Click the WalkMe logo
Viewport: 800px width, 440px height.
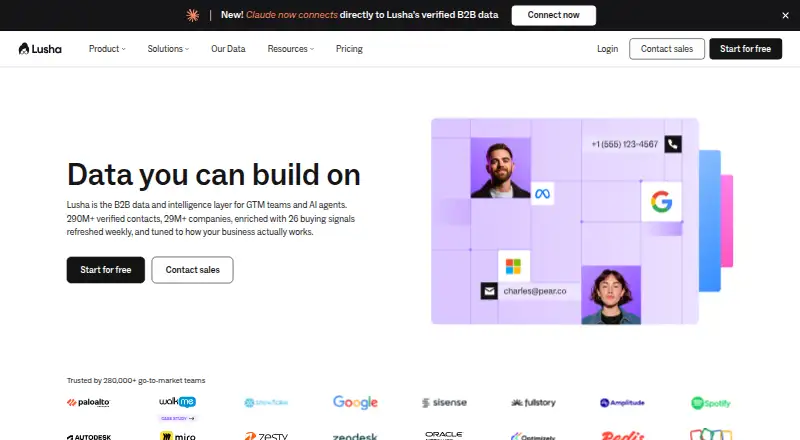pos(177,402)
